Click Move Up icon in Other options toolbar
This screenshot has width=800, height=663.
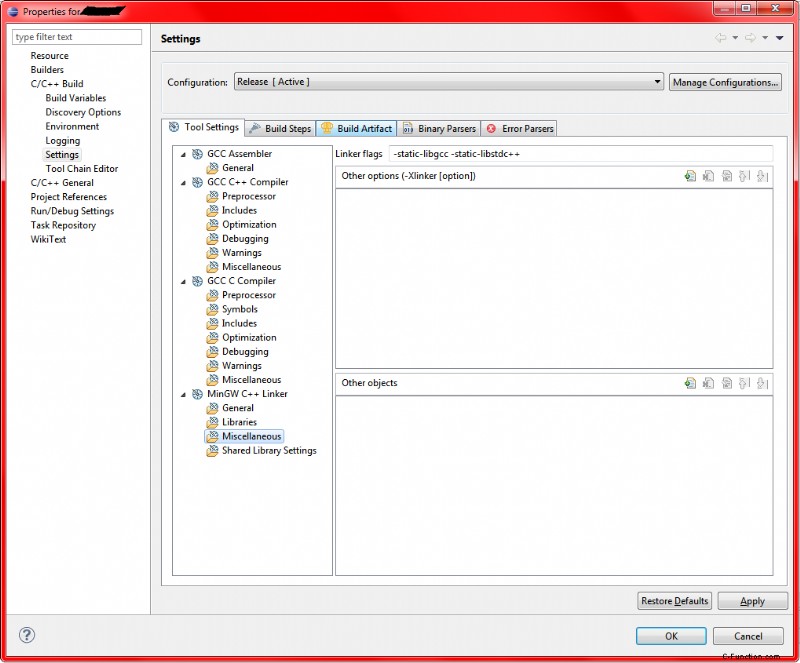click(x=744, y=176)
